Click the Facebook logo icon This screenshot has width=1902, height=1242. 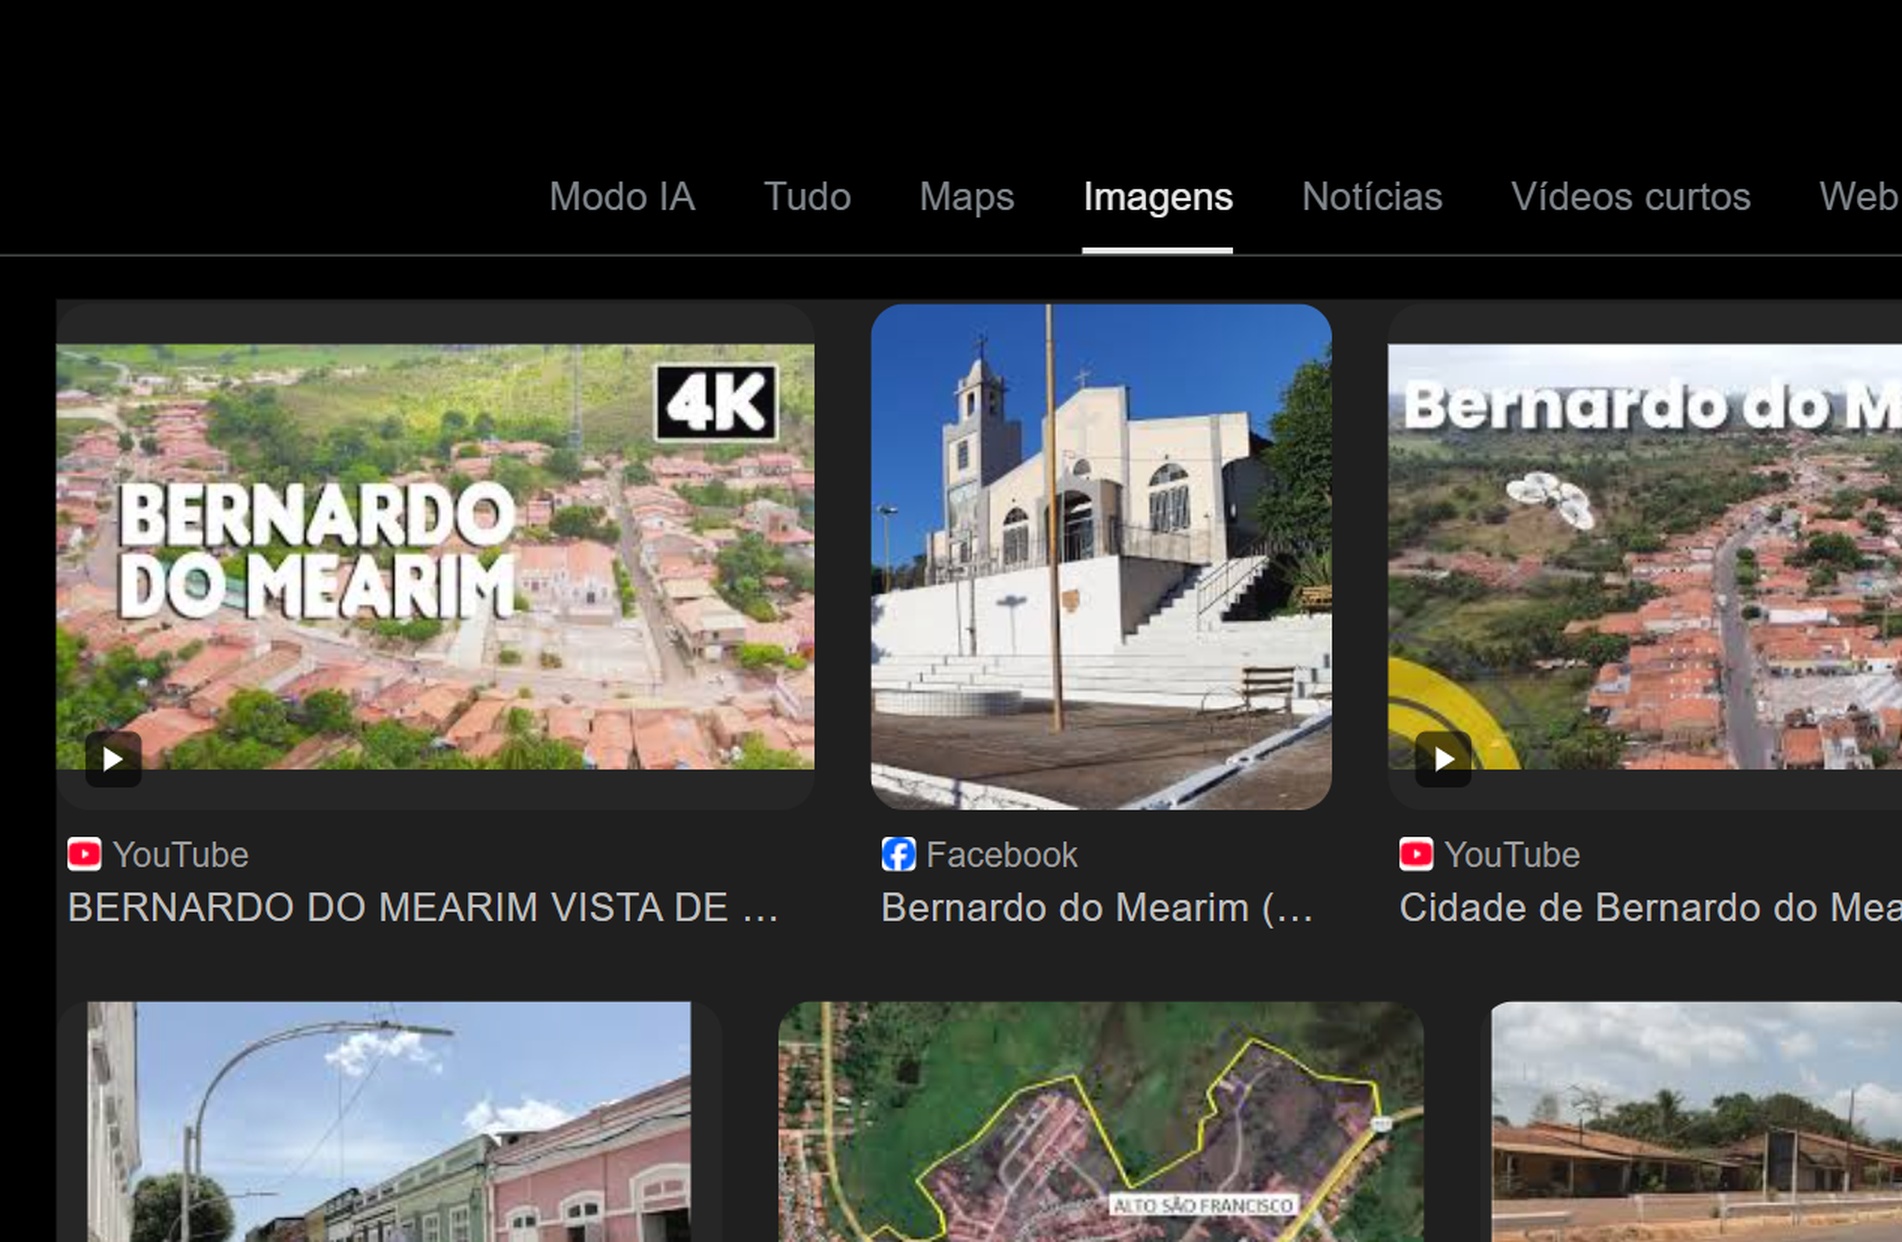tap(898, 854)
